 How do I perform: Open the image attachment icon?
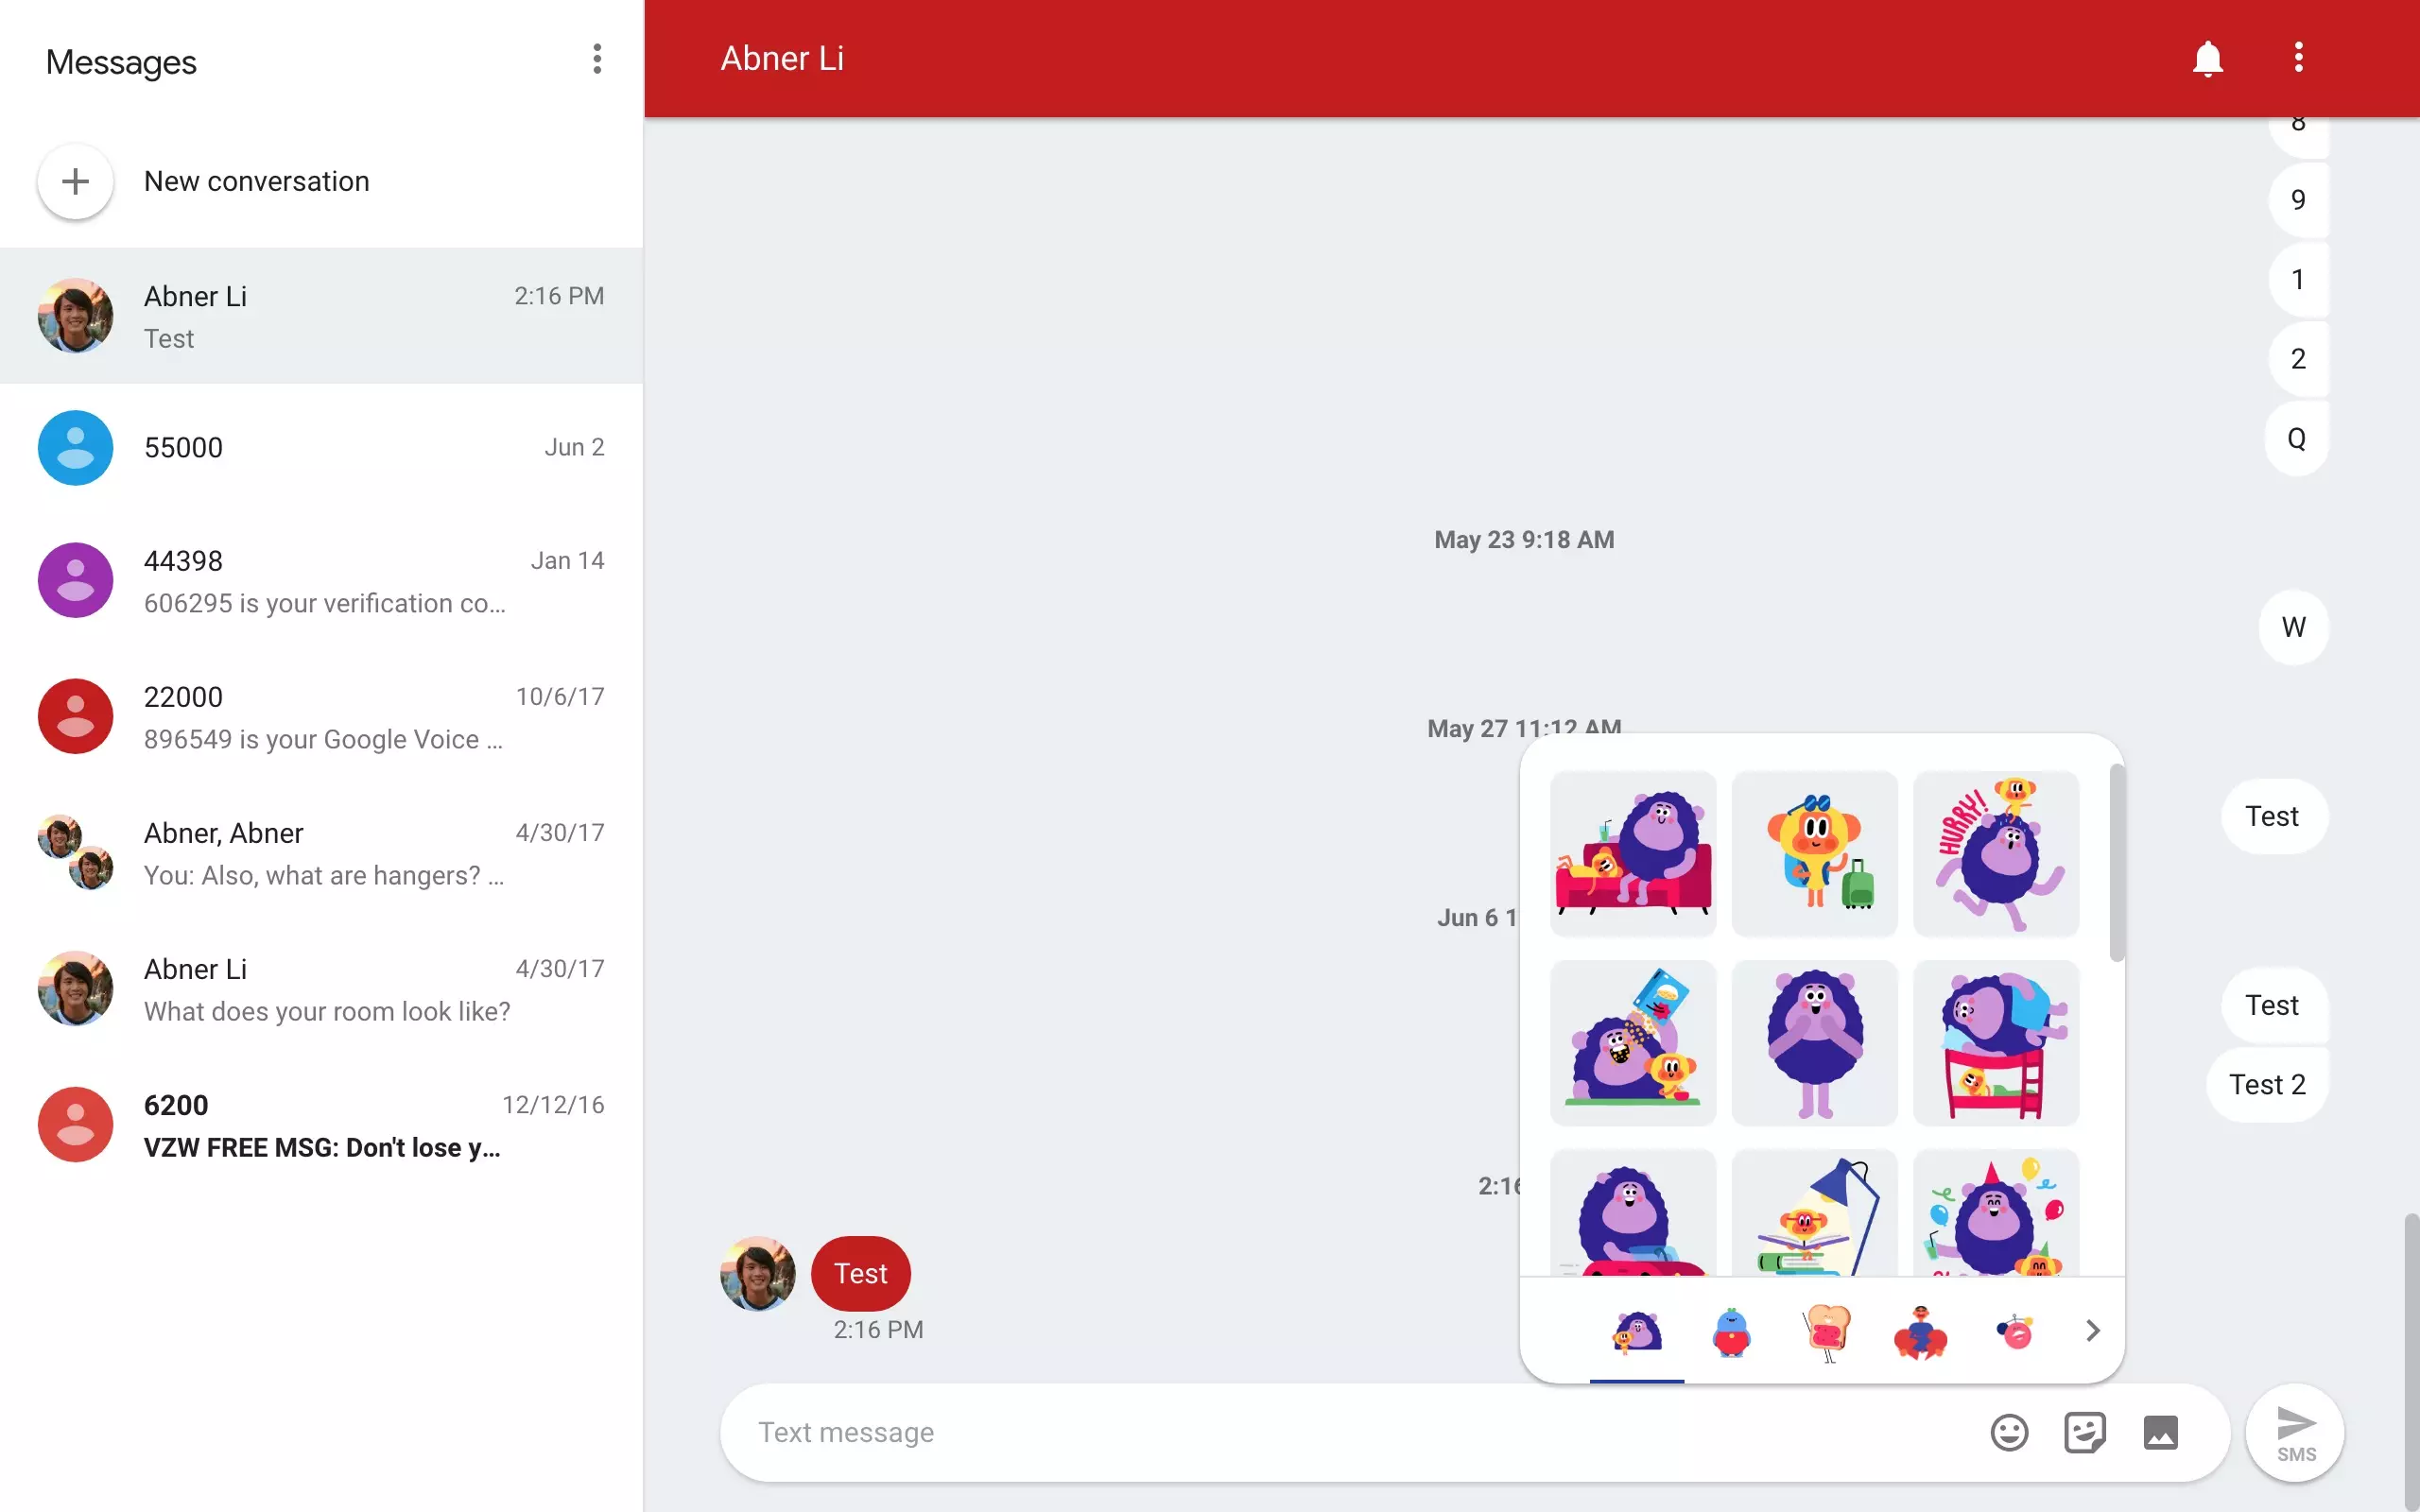pyautogui.click(x=2160, y=1432)
